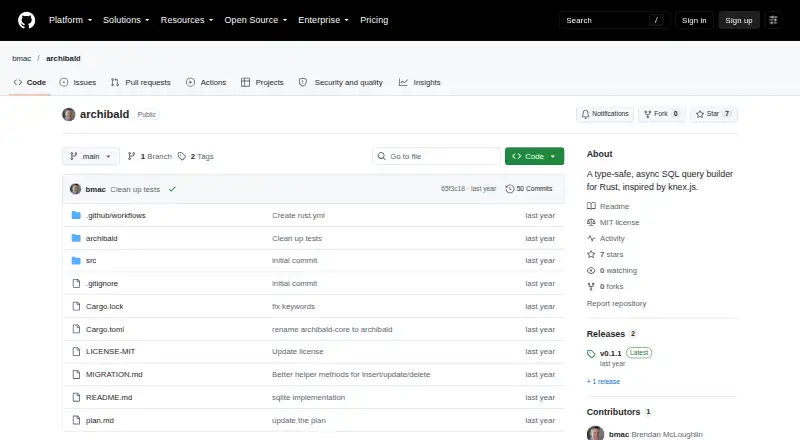Open the bmac owner link
Viewport: 800px width, 440px height.
(x=21, y=58)
